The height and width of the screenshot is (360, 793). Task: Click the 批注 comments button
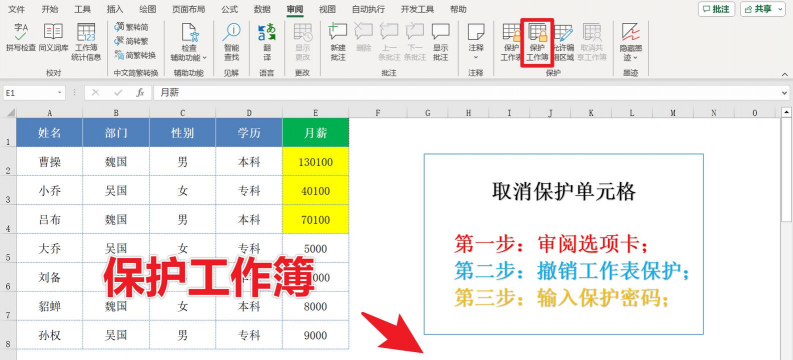pos(717,9)
